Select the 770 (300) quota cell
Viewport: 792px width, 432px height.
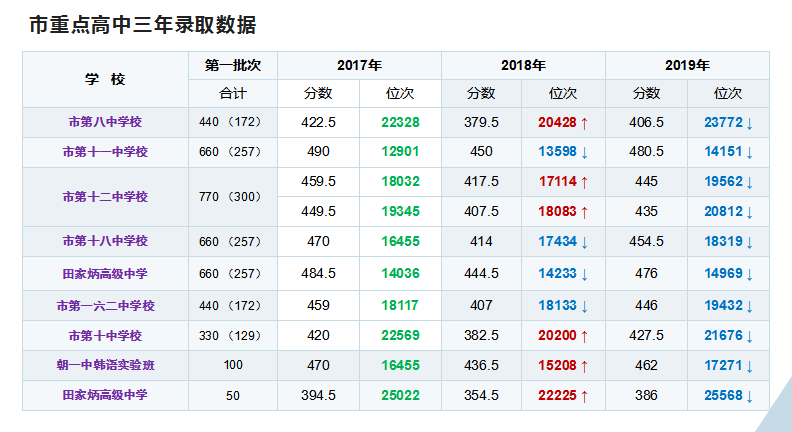tap(232, 196)
